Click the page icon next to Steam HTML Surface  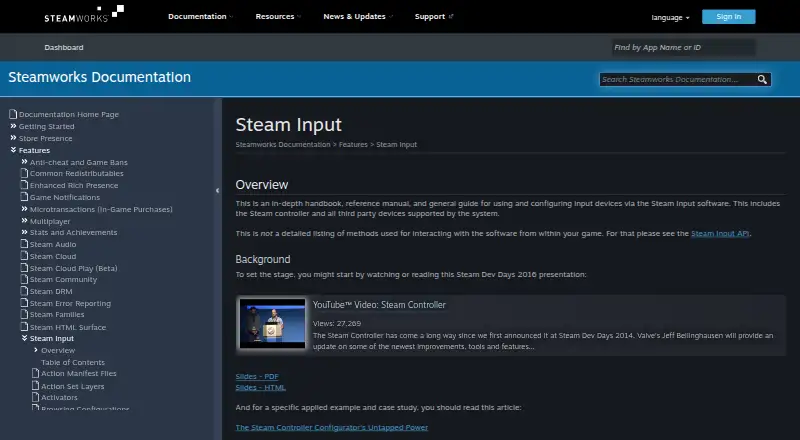(24, 327)
